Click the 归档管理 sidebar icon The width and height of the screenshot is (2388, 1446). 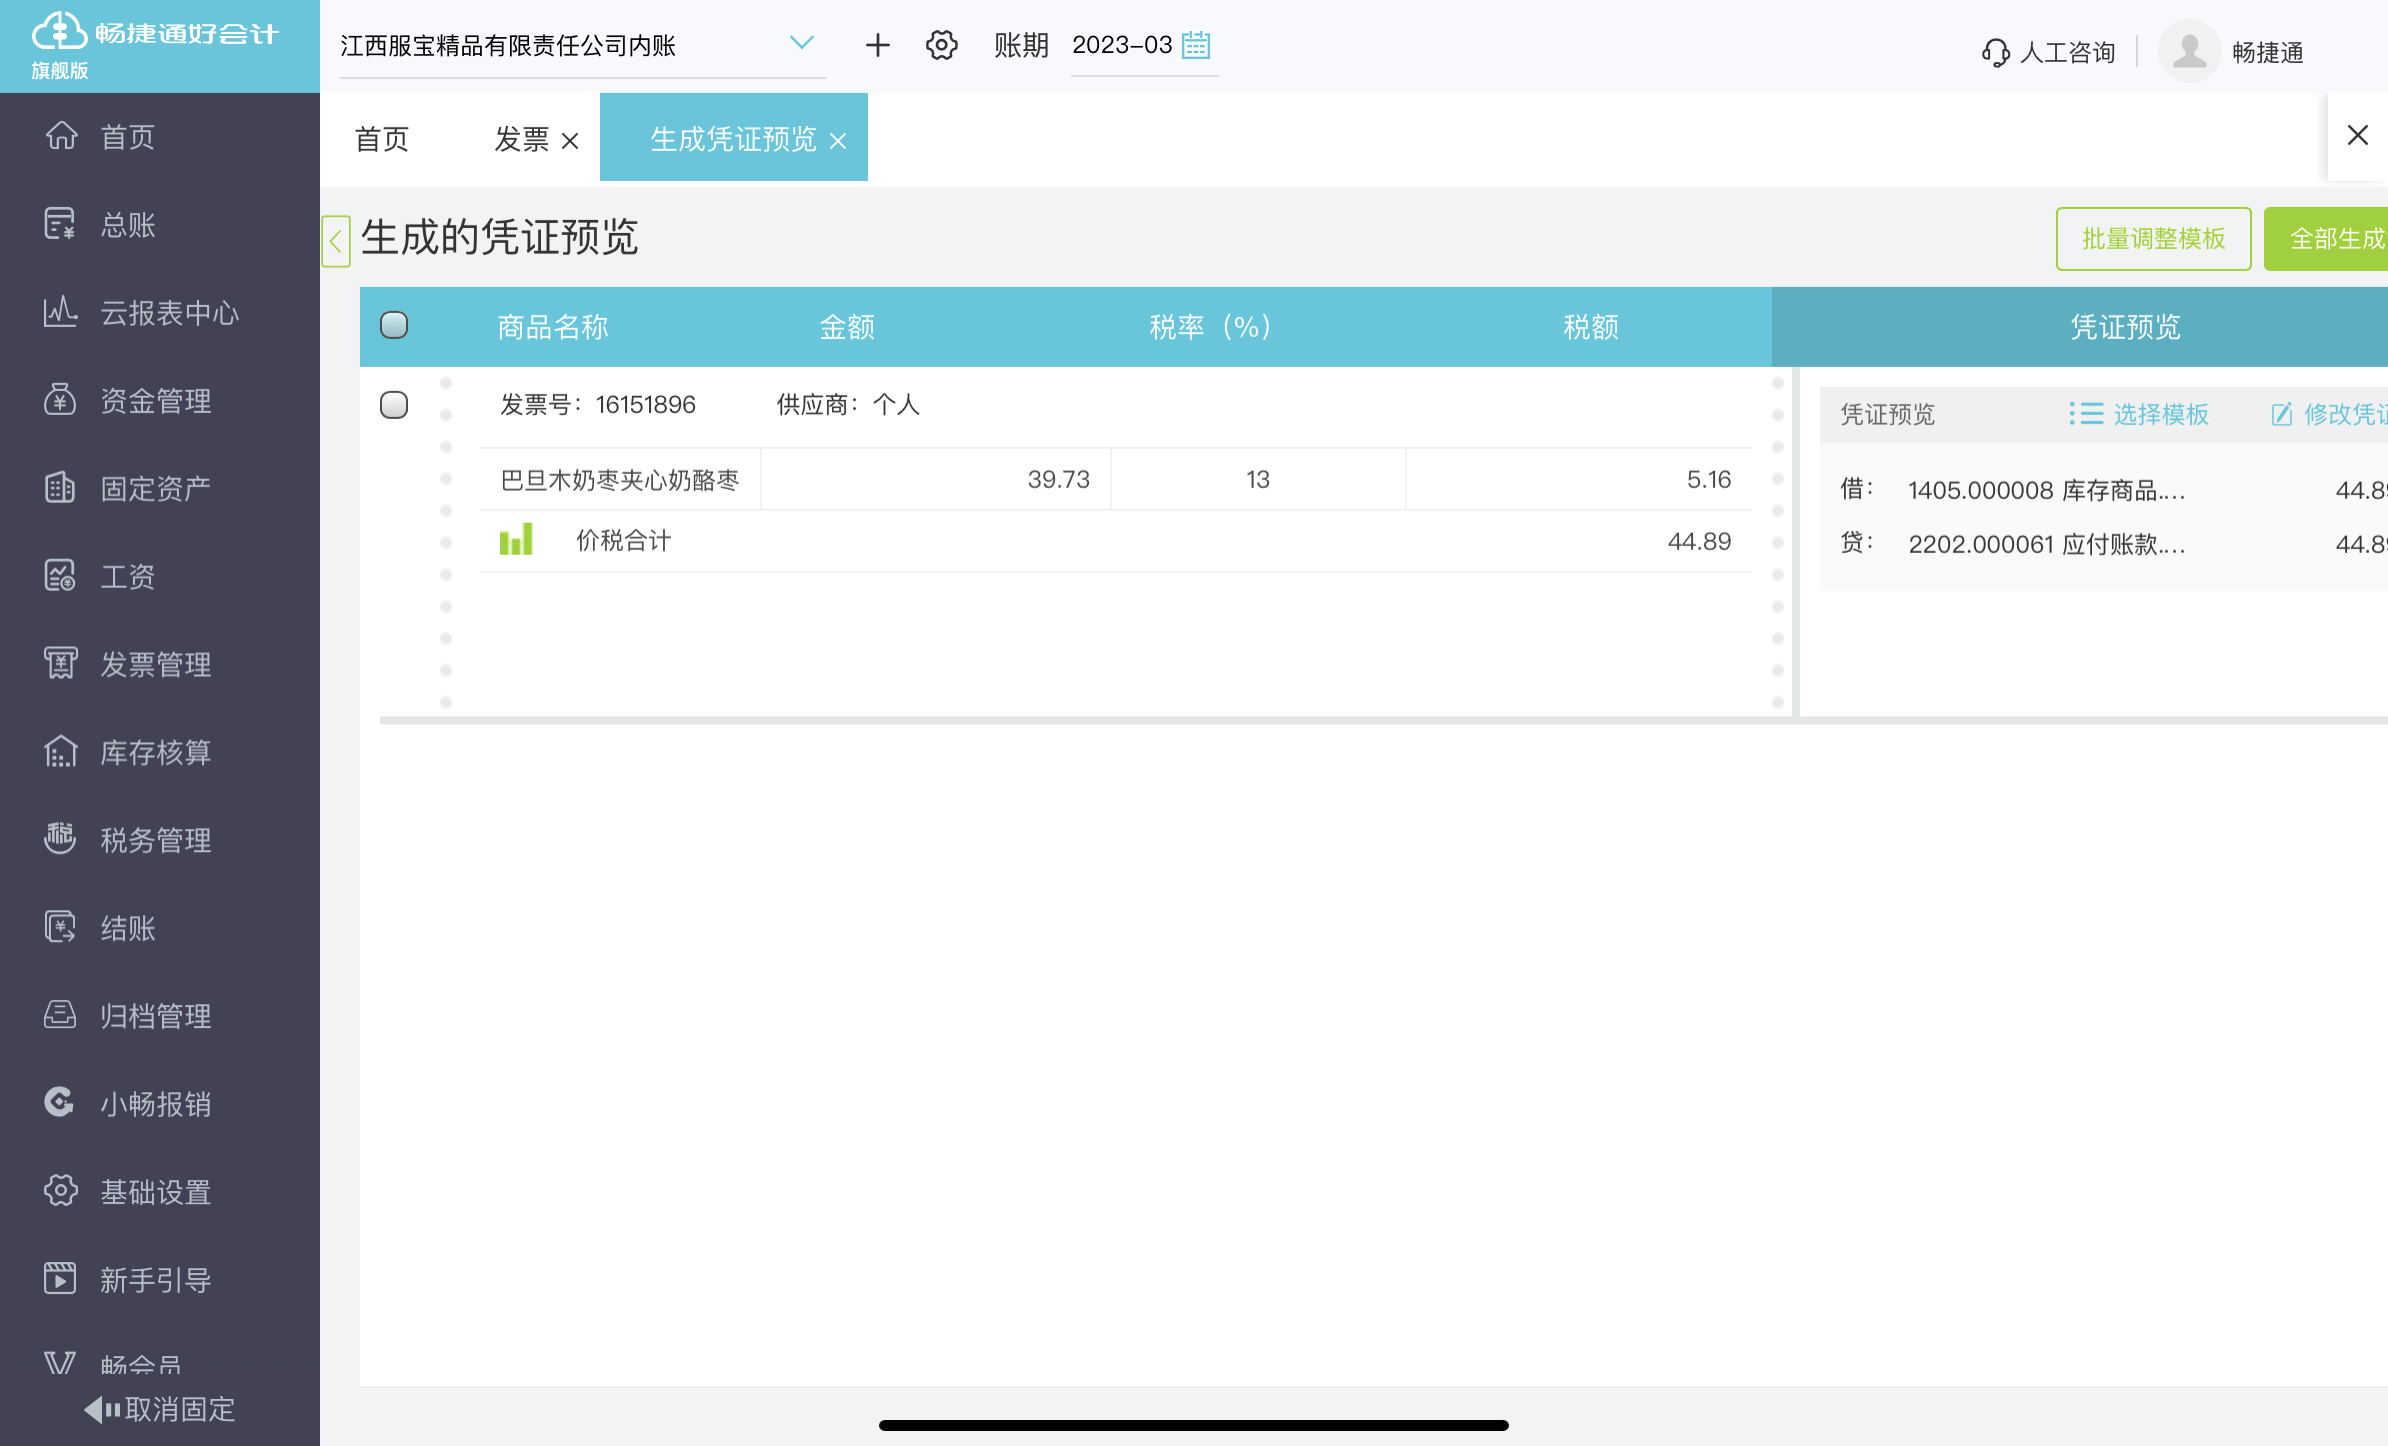point(60,1016)
